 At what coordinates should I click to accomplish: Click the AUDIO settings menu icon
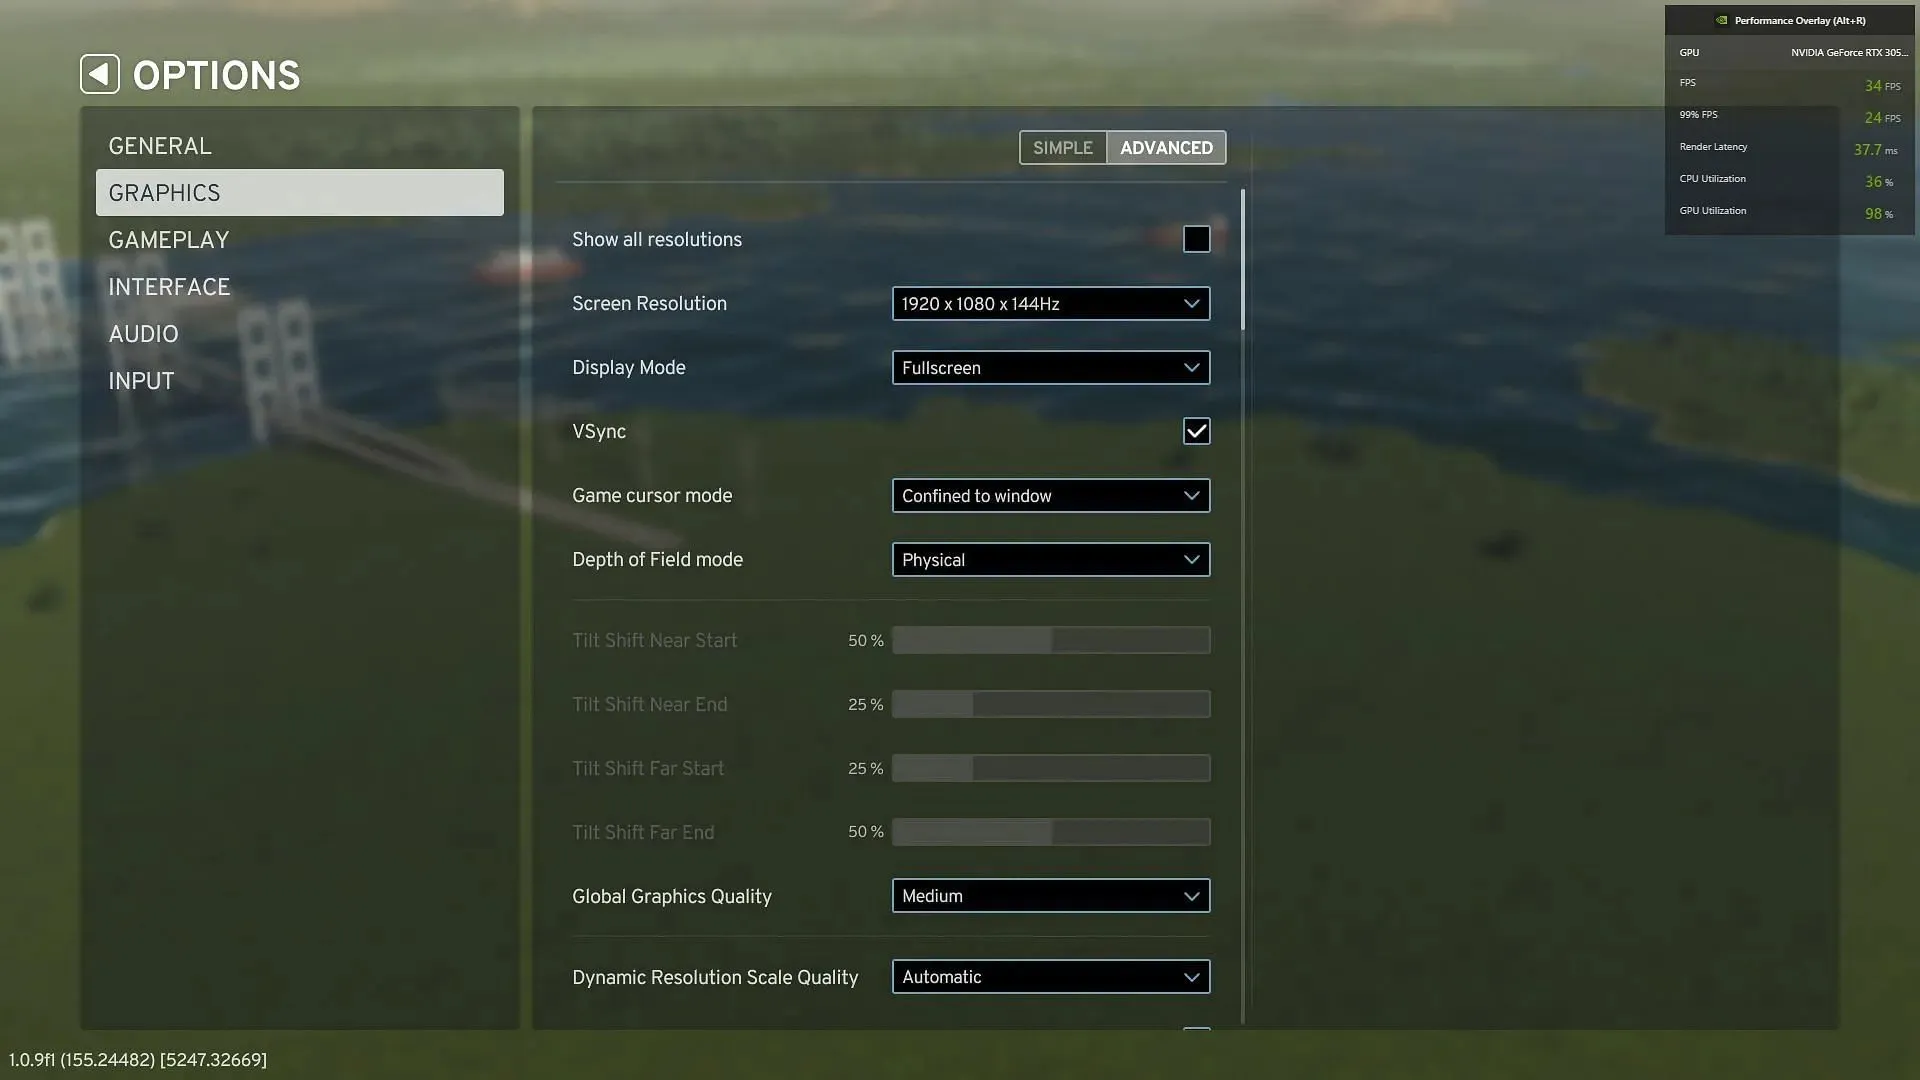tap(142, 334)
